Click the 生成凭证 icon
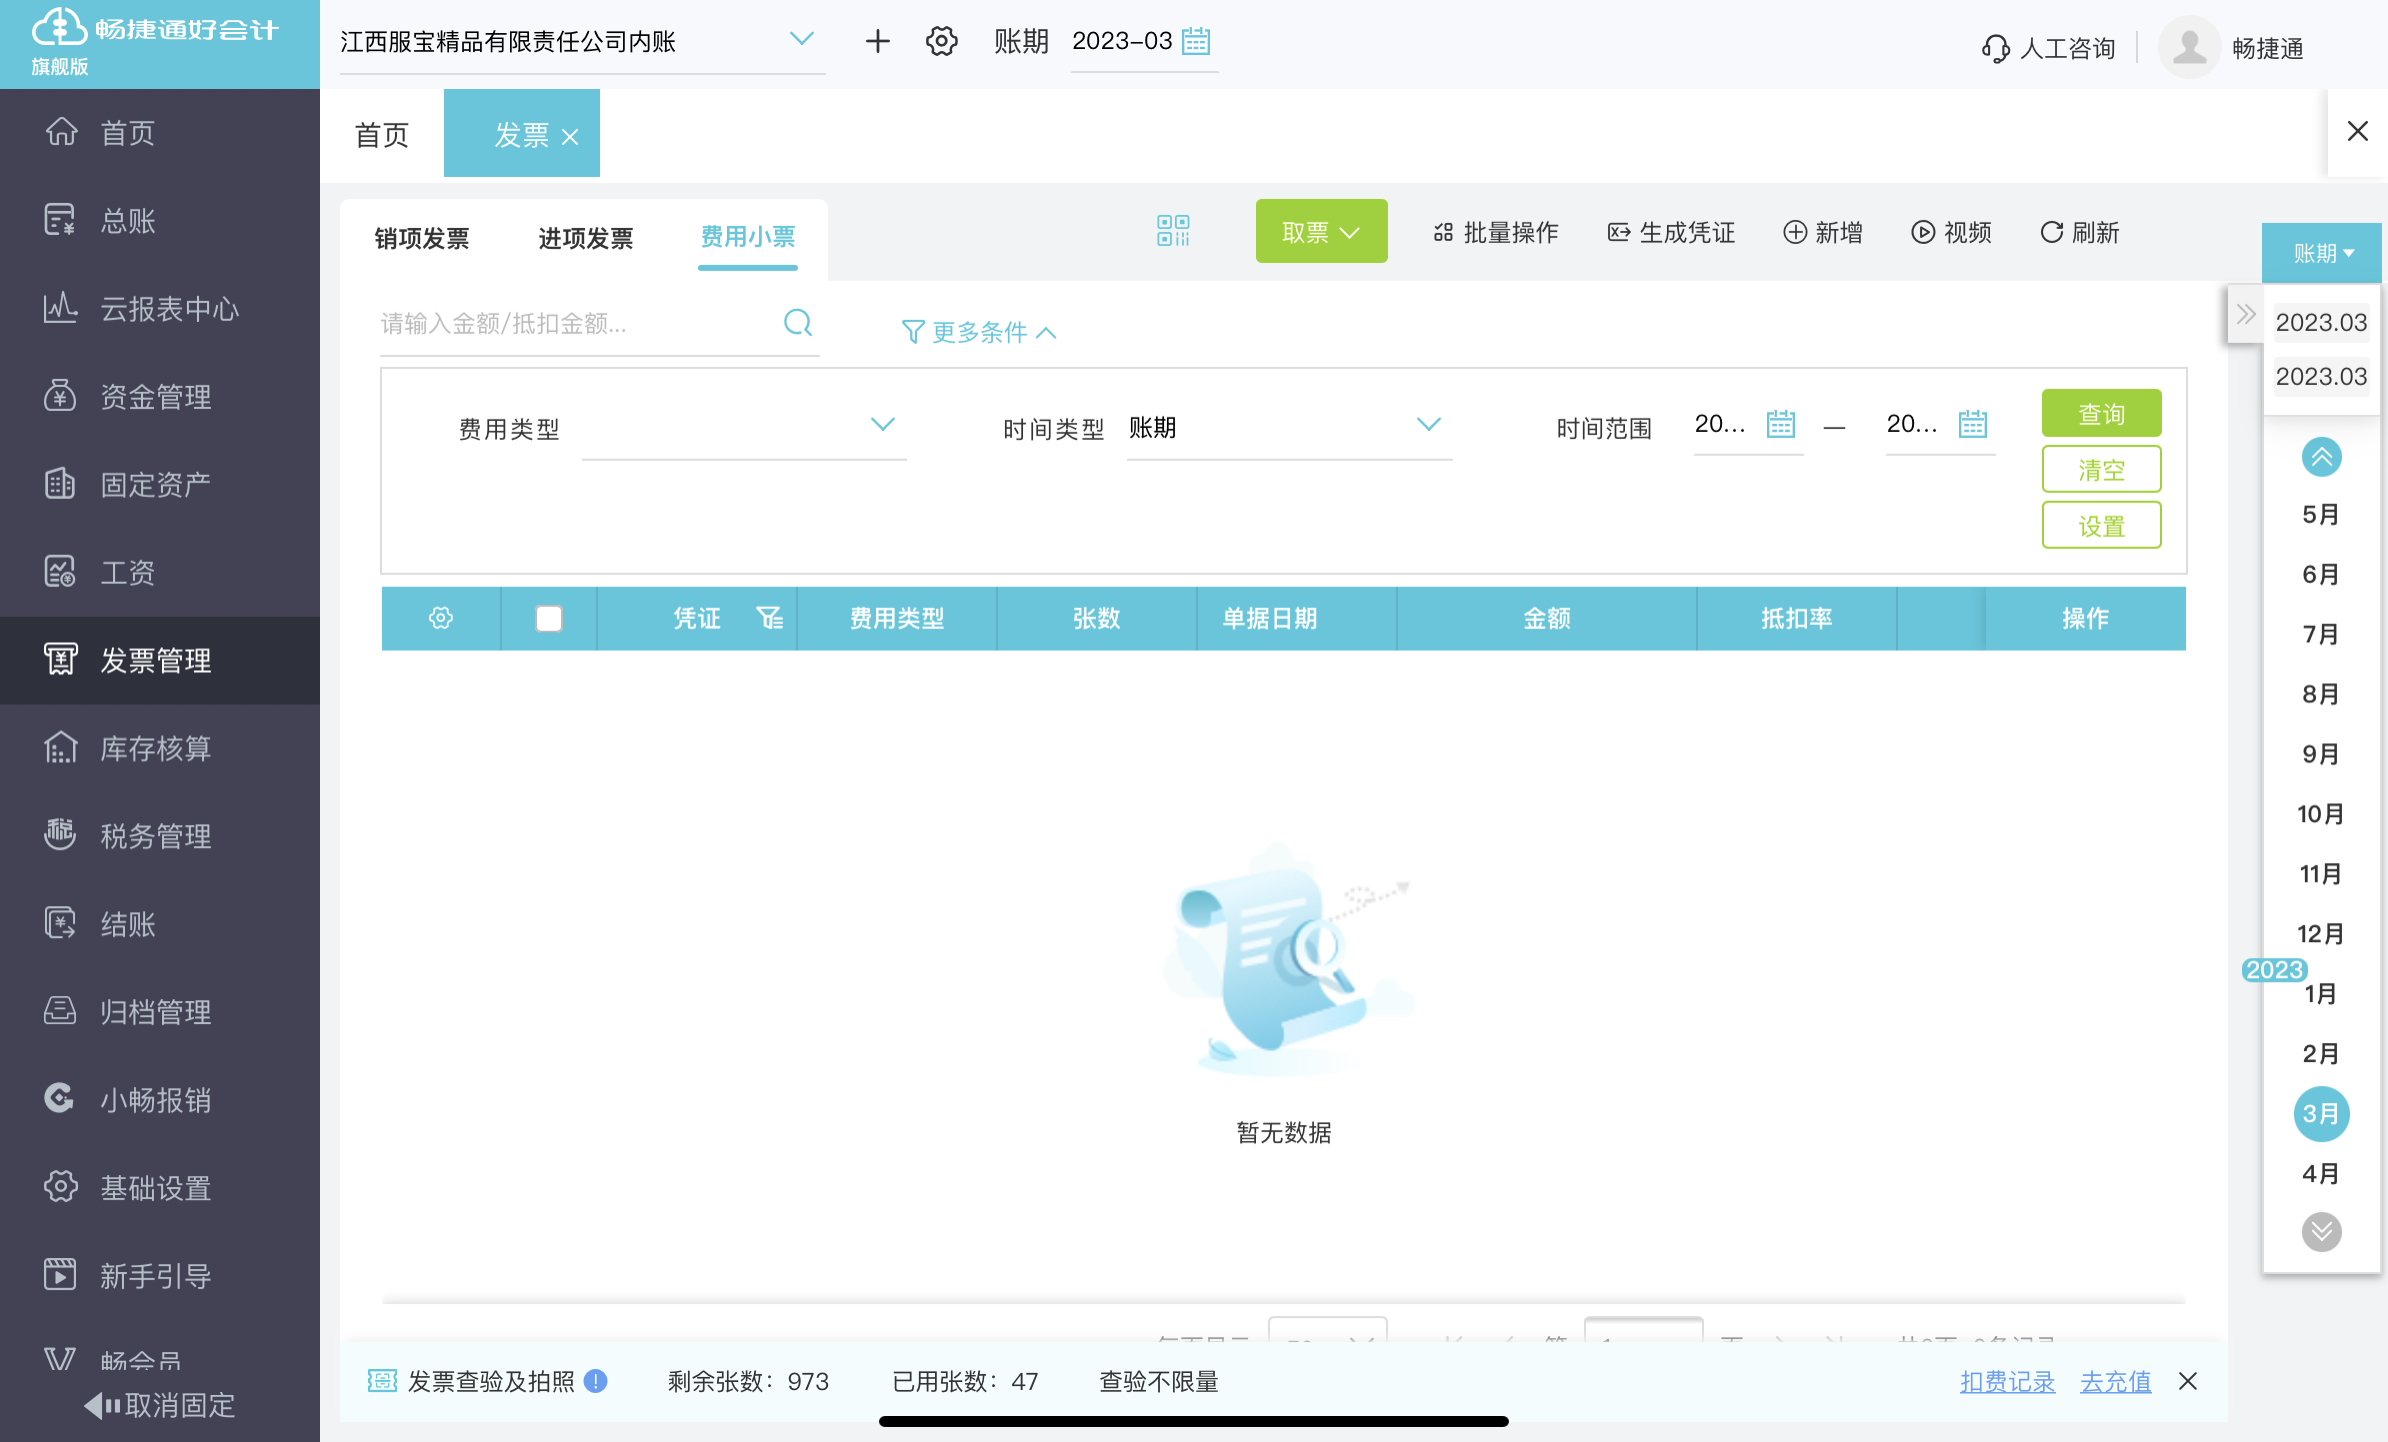The height and width of the screenshot is (1442, 2388). 1612,230
